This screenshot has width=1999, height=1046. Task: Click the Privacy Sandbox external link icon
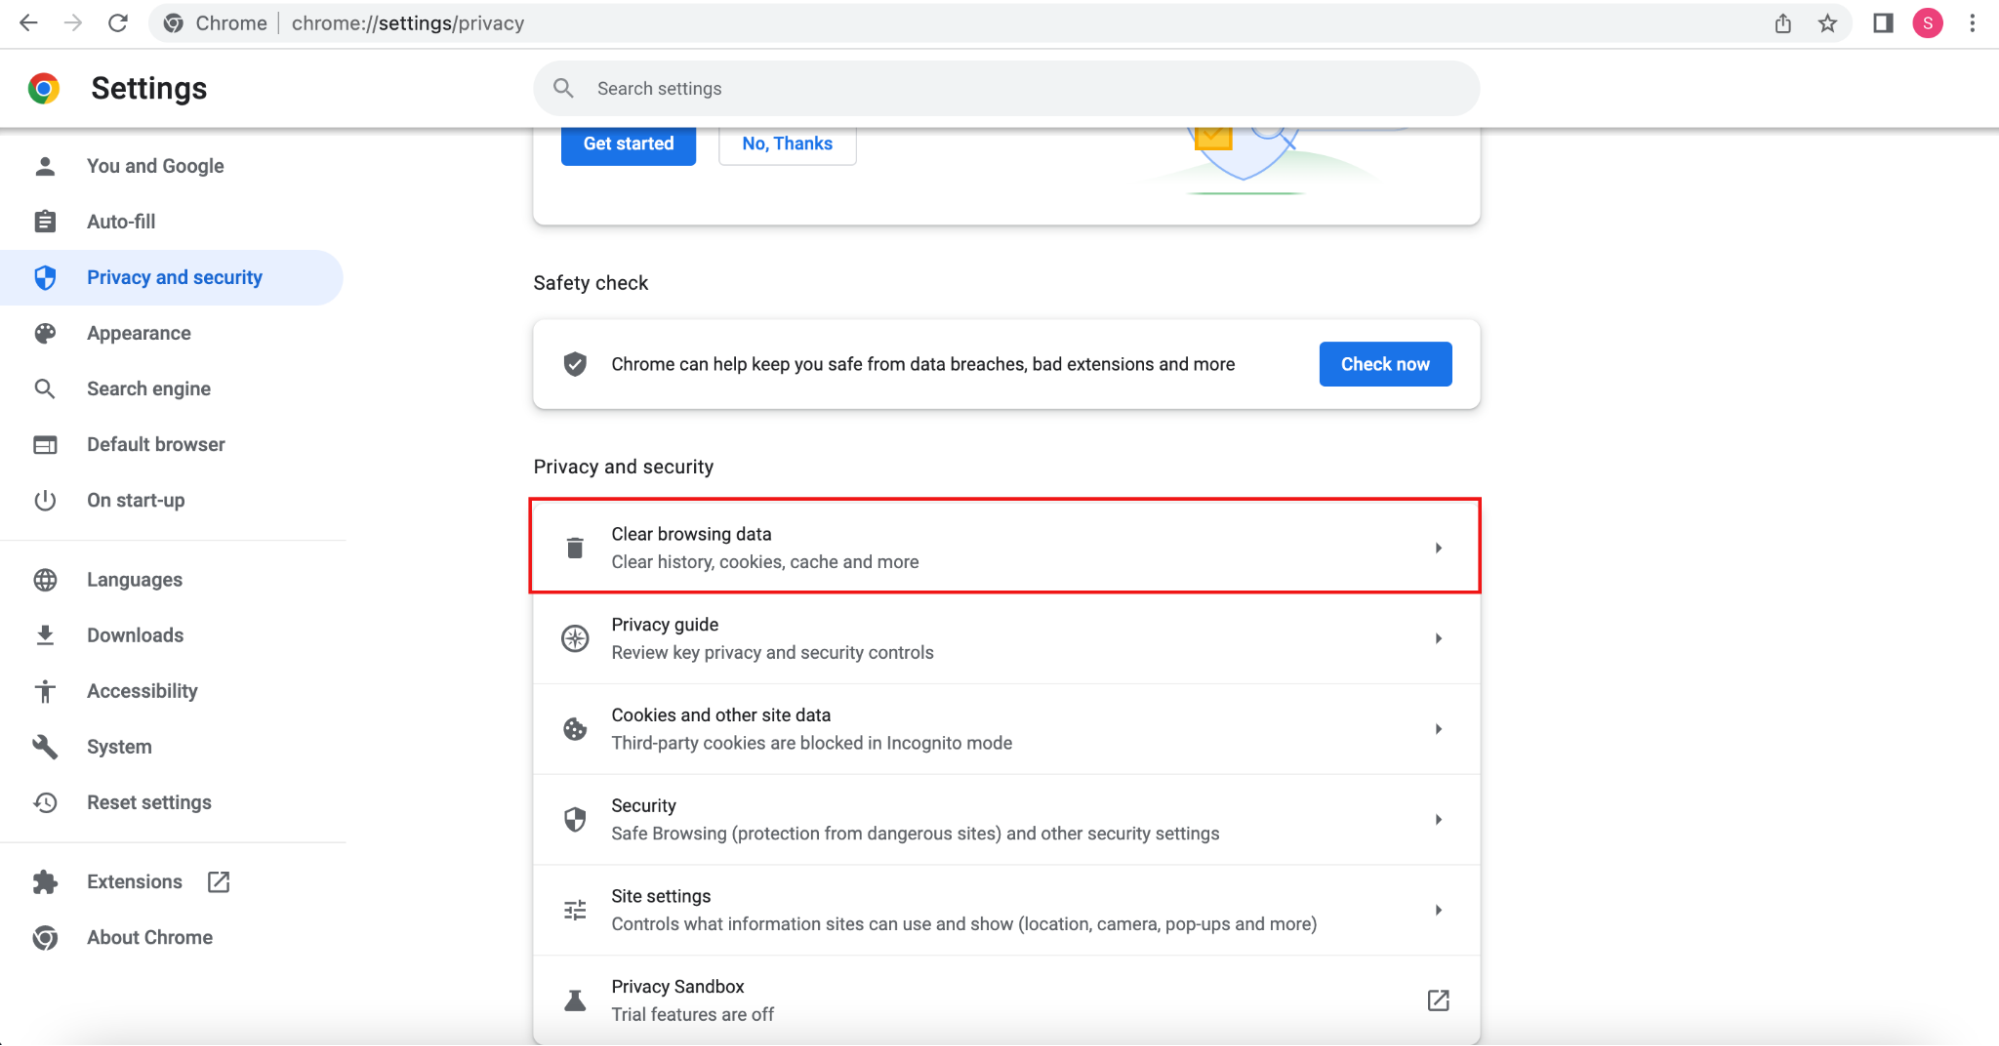[x=1438, y=1000]
